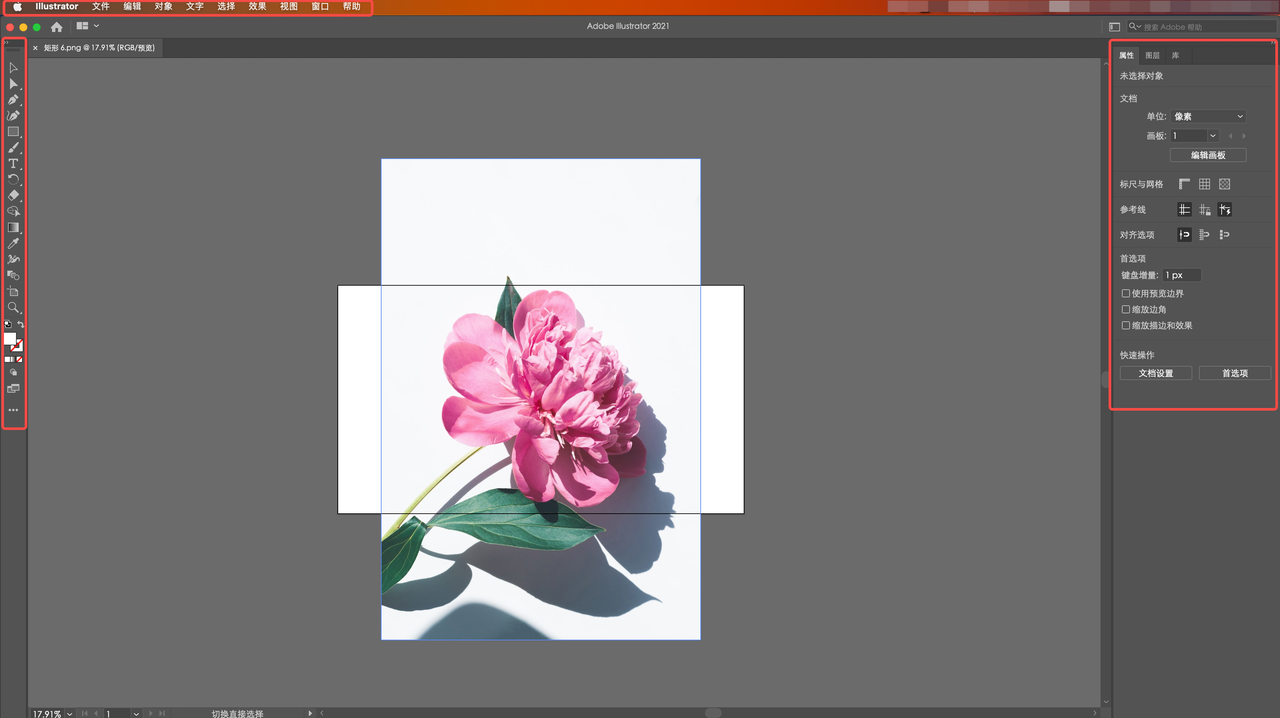Select the Pen tool in the toolbar
The width and height of the screenshot is (1280, 718).
13,100
